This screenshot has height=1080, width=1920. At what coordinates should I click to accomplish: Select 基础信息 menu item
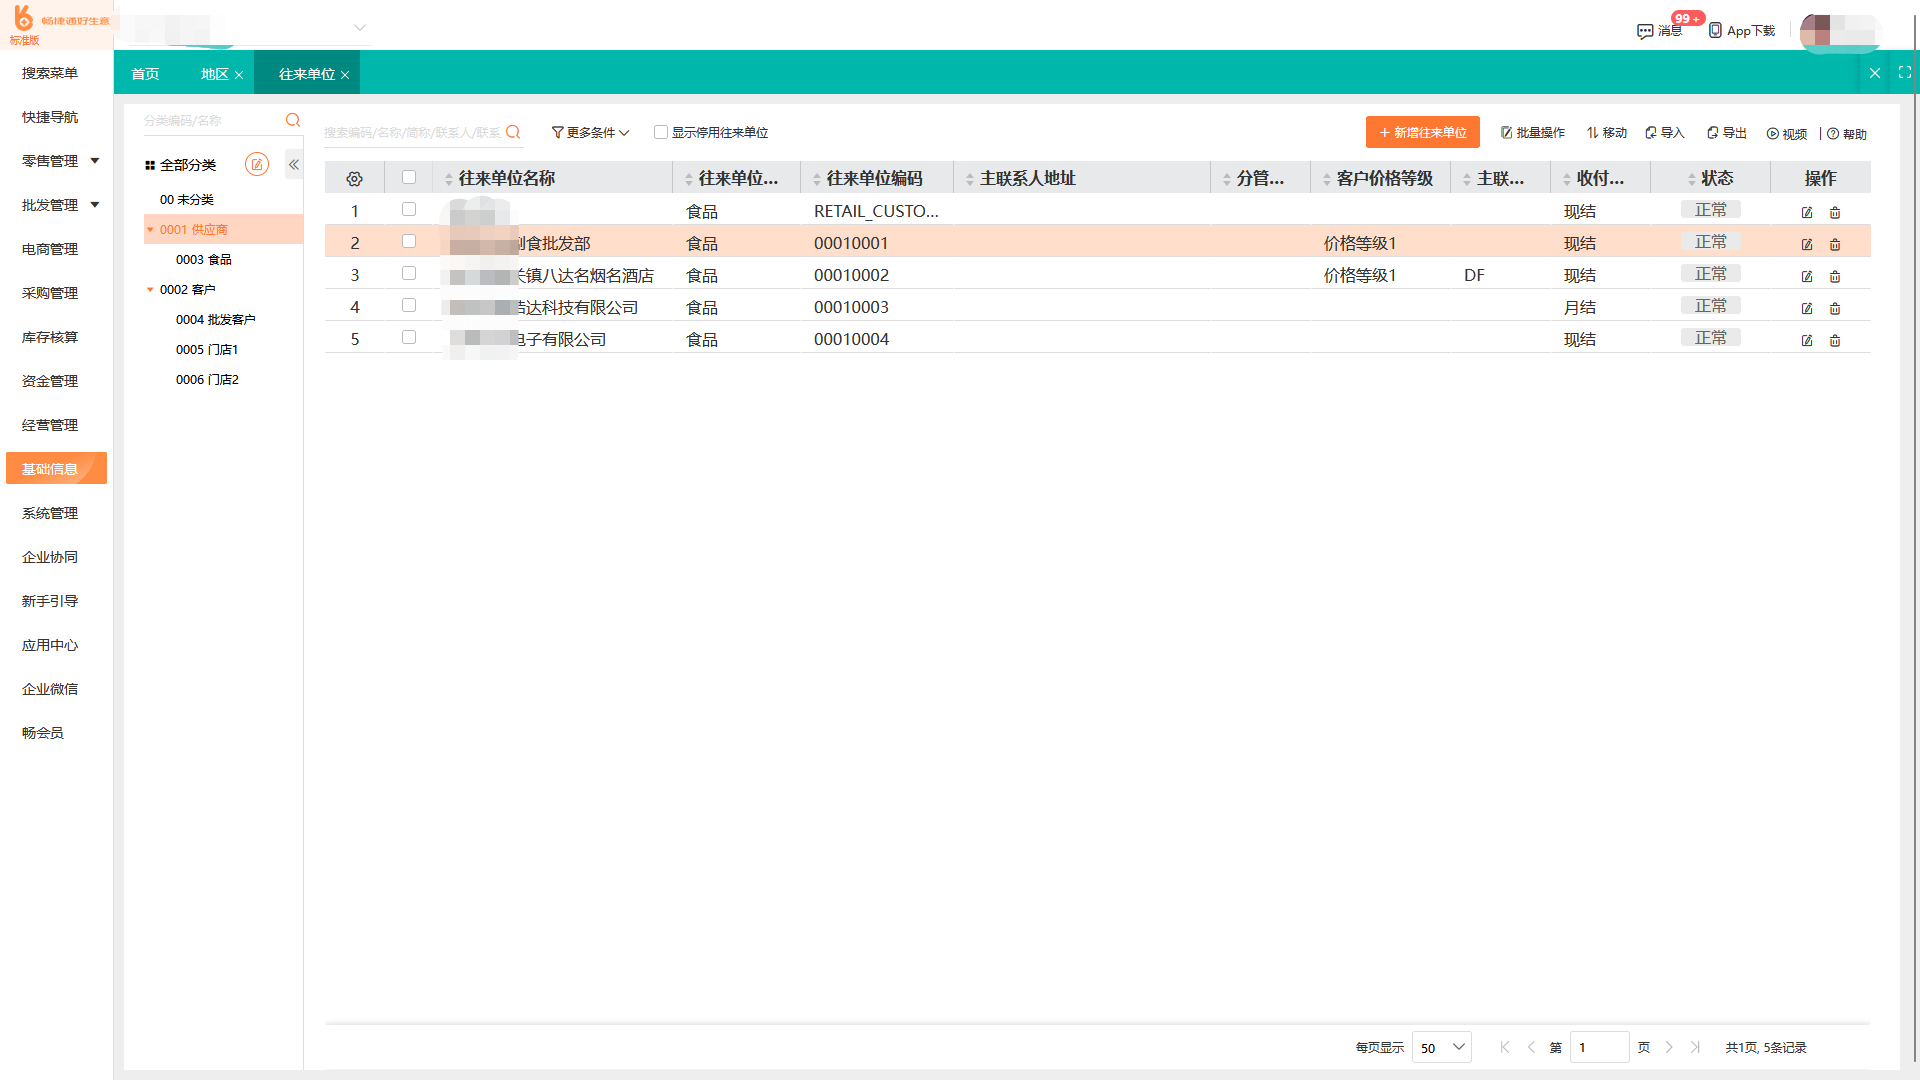[53, 468]
